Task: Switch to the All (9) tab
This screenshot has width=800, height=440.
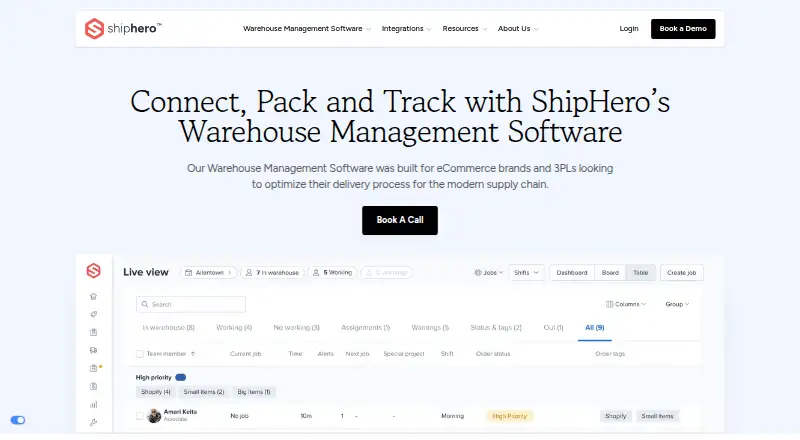Action: click(594, 328)
